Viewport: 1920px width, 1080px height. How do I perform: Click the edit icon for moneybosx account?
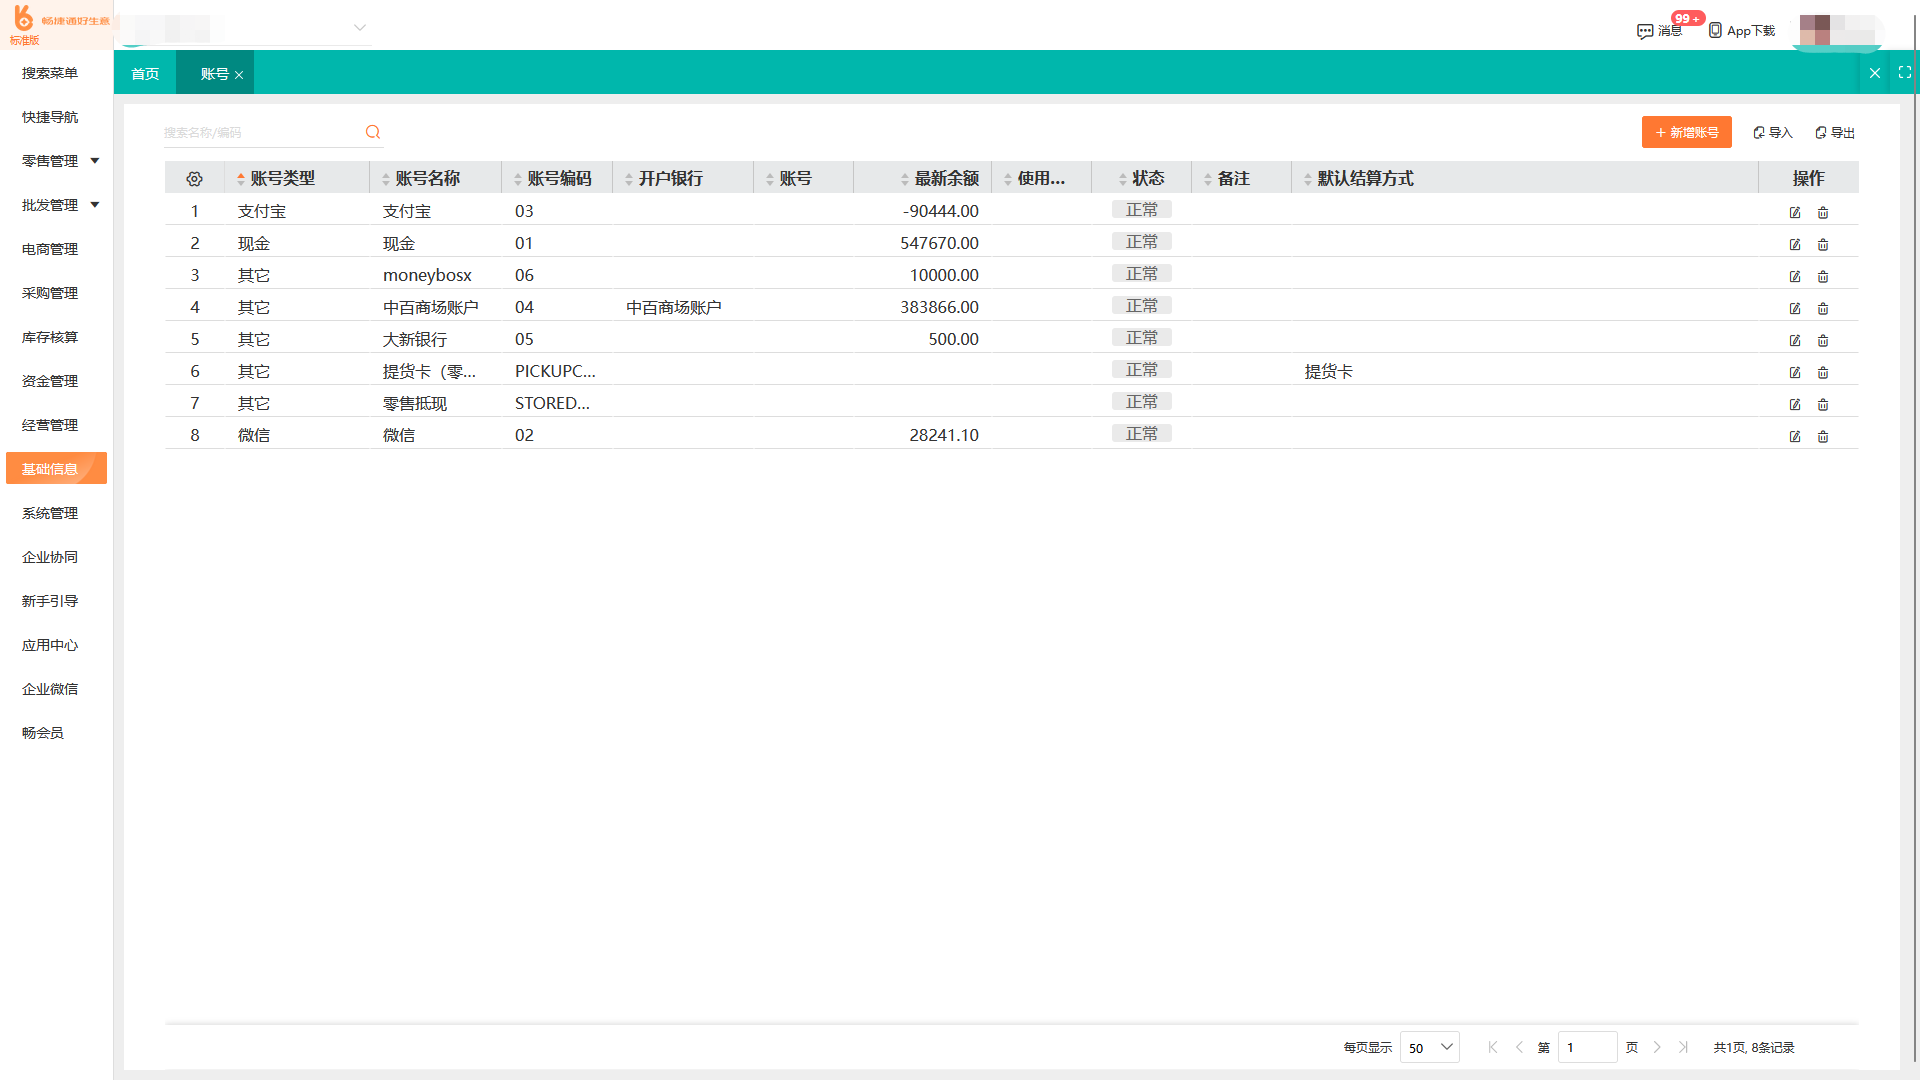(1795, 276)
